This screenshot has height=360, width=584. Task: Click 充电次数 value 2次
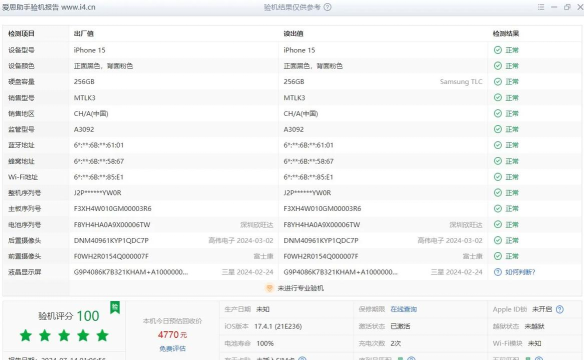[396, 343]
